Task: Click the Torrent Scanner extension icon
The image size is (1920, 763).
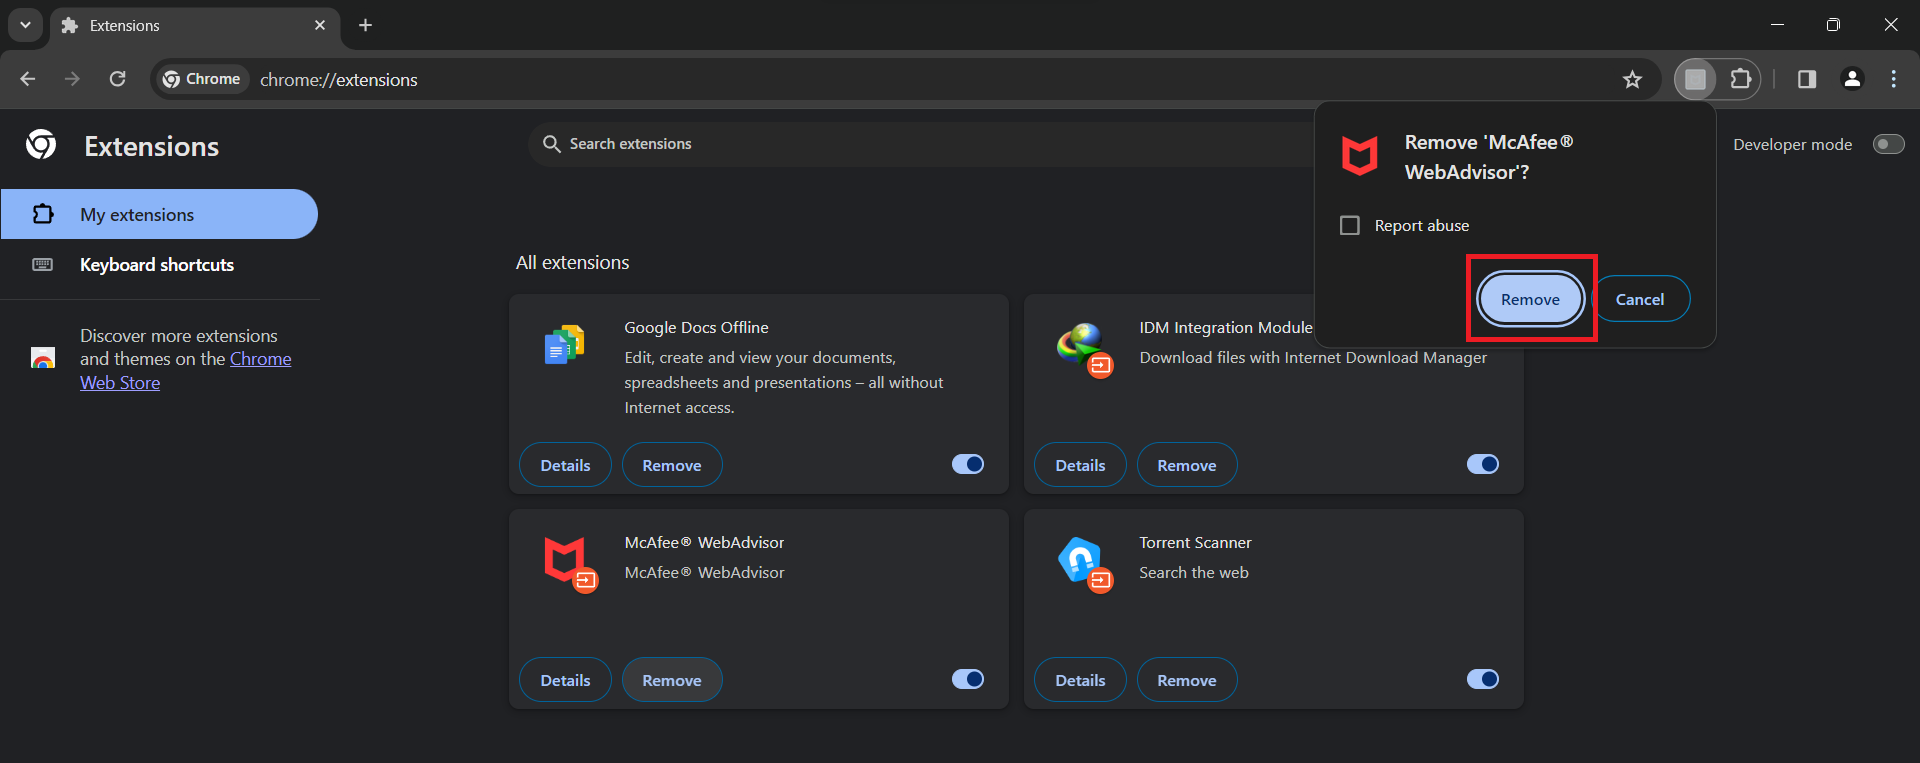Action: click(1082, 562)
